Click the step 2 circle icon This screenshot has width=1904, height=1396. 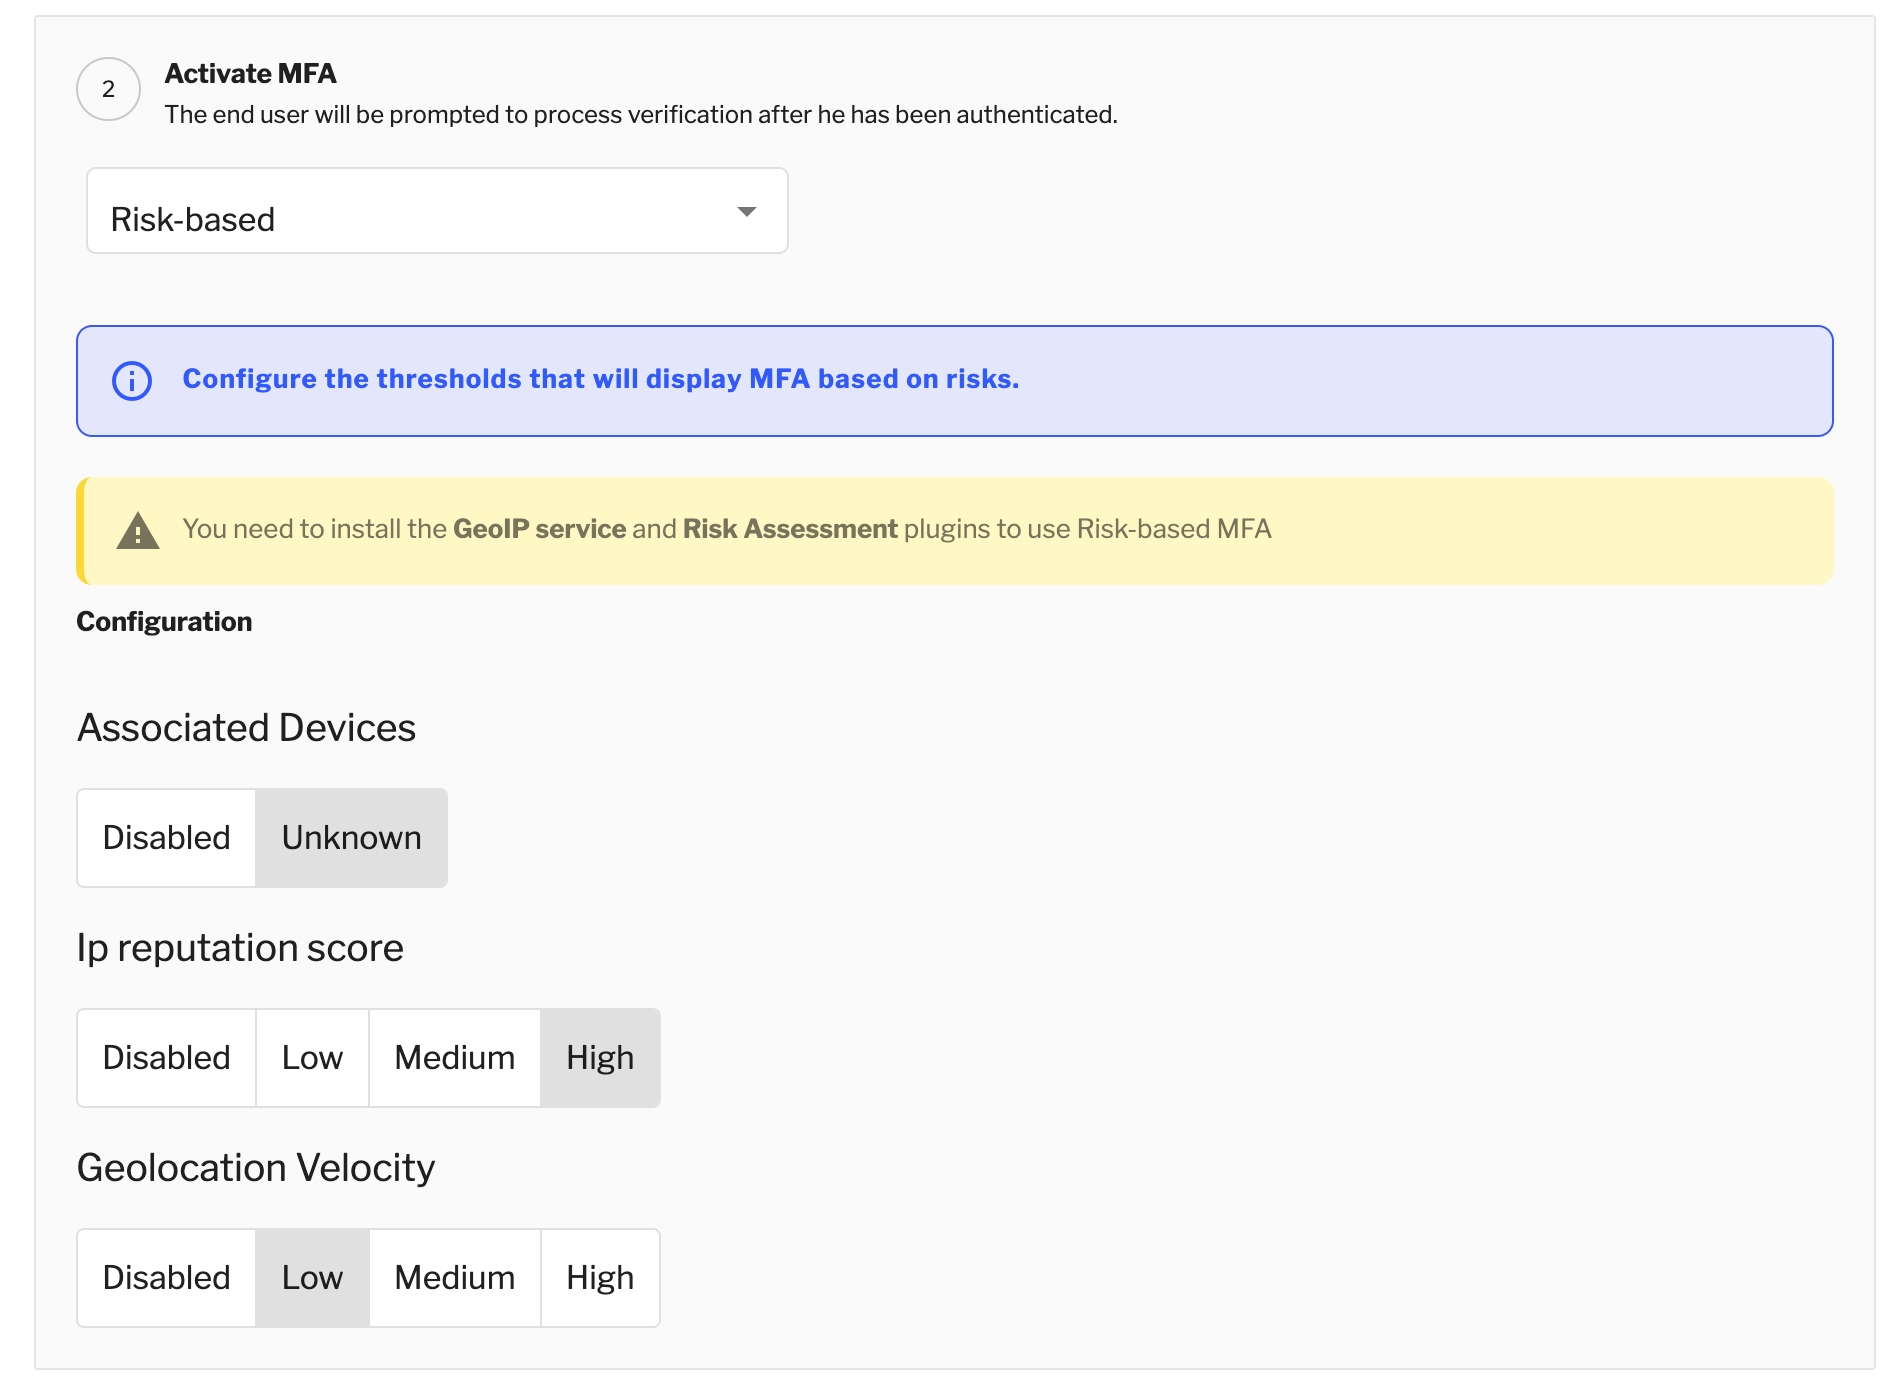coord(108,89)
